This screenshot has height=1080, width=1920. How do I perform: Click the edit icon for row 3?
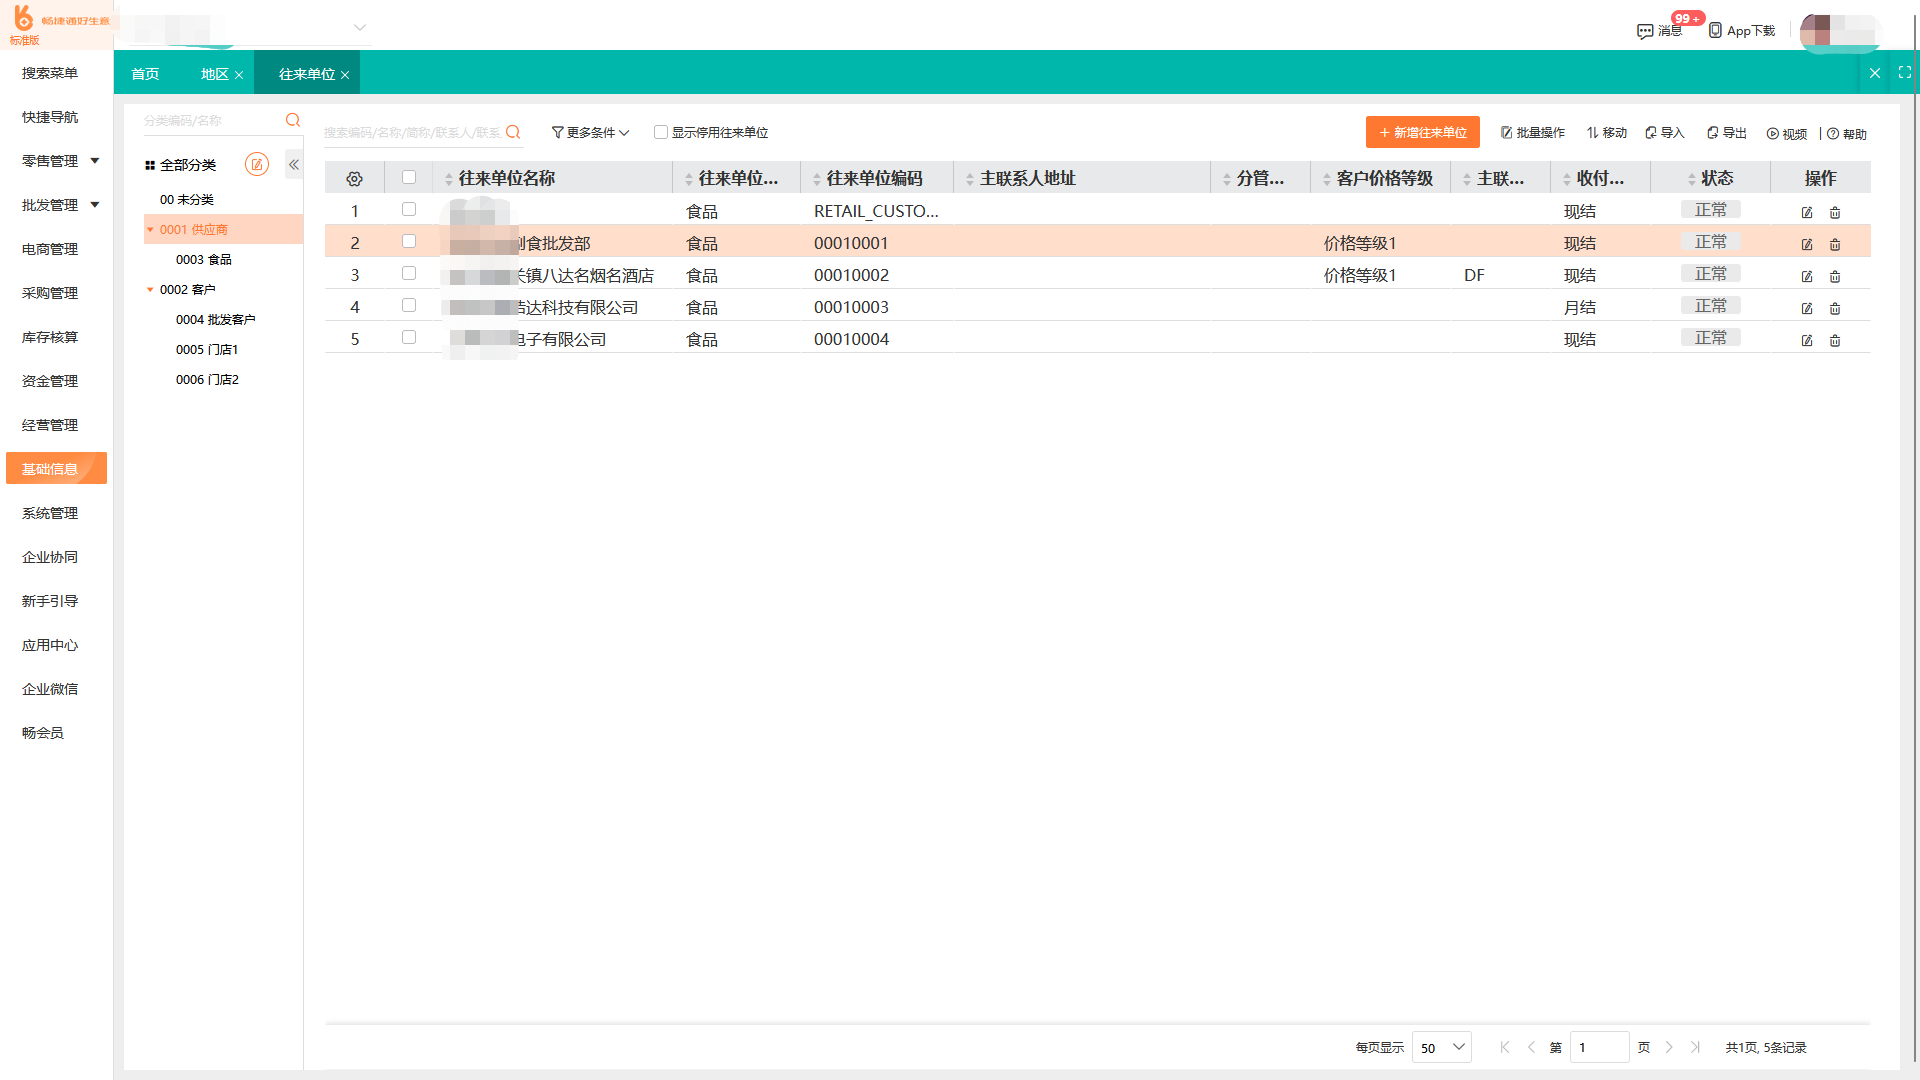tap(1805, 274)
